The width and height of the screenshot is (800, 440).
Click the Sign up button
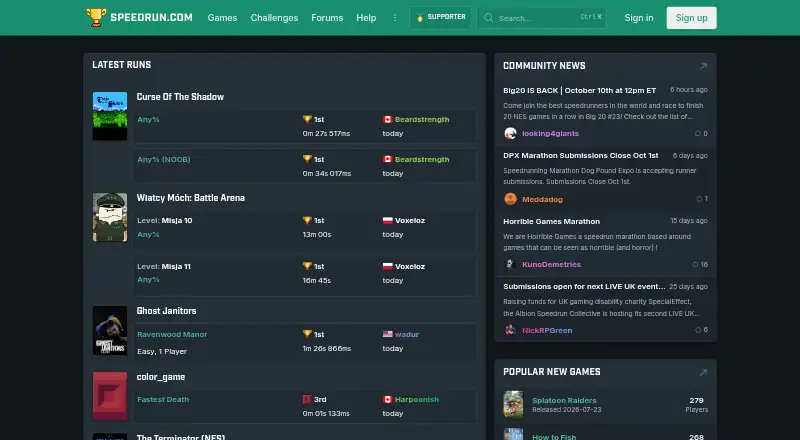click(x=691, y=18)
